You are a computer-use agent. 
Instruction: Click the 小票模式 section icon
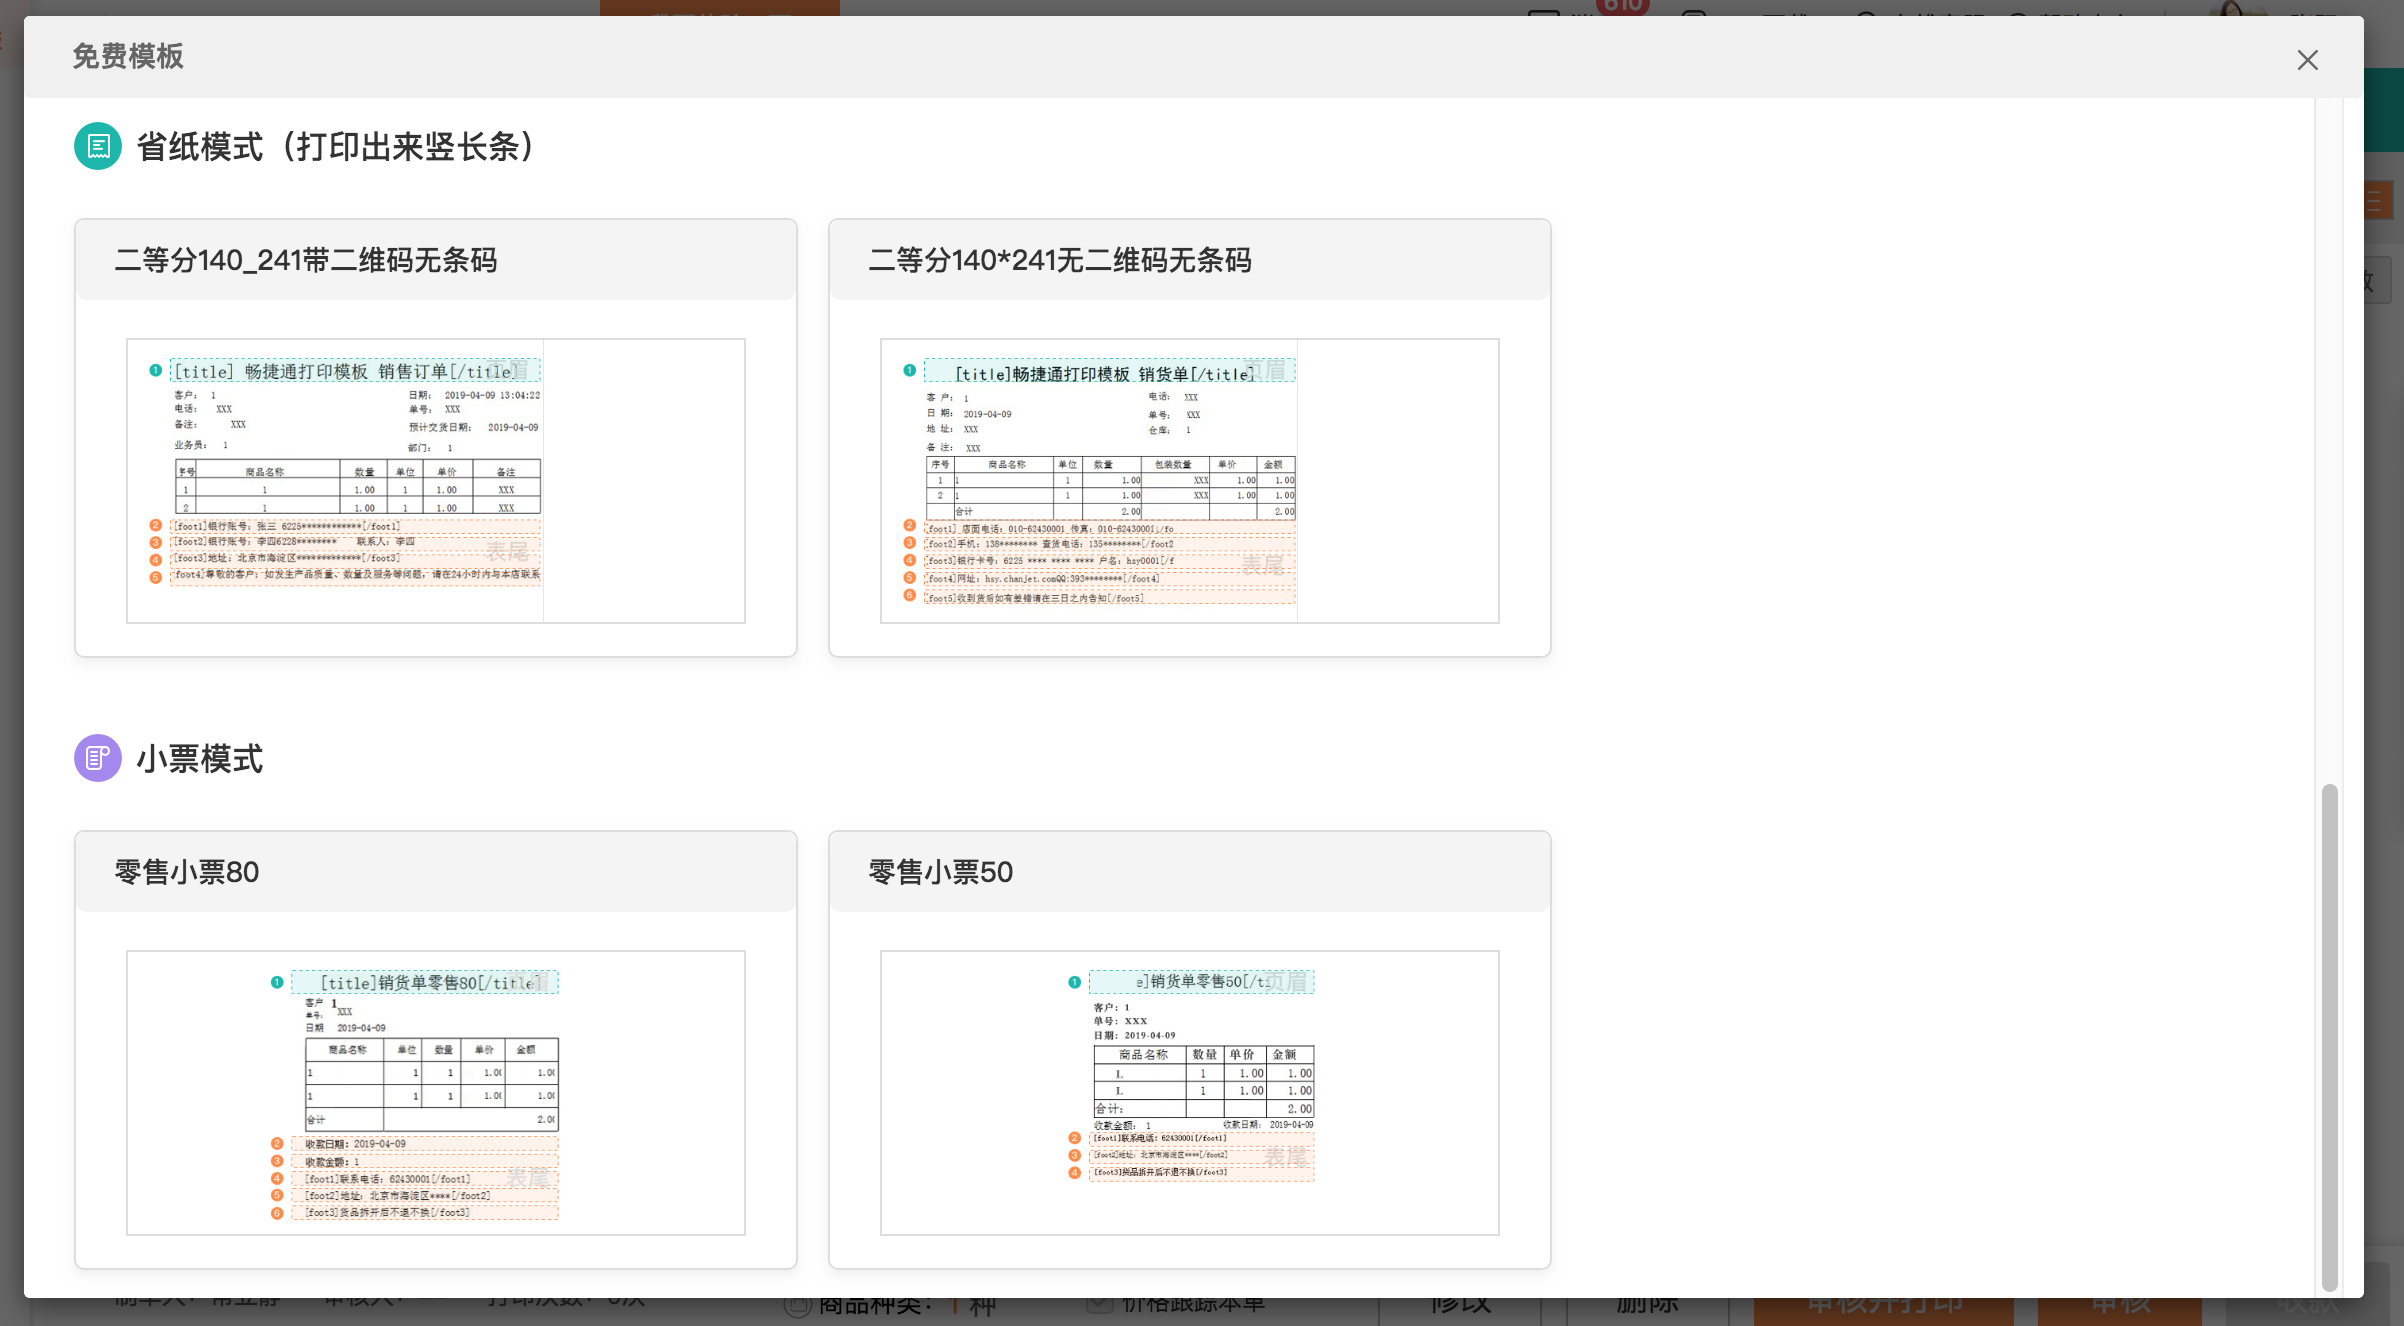[x=96, y=758]
